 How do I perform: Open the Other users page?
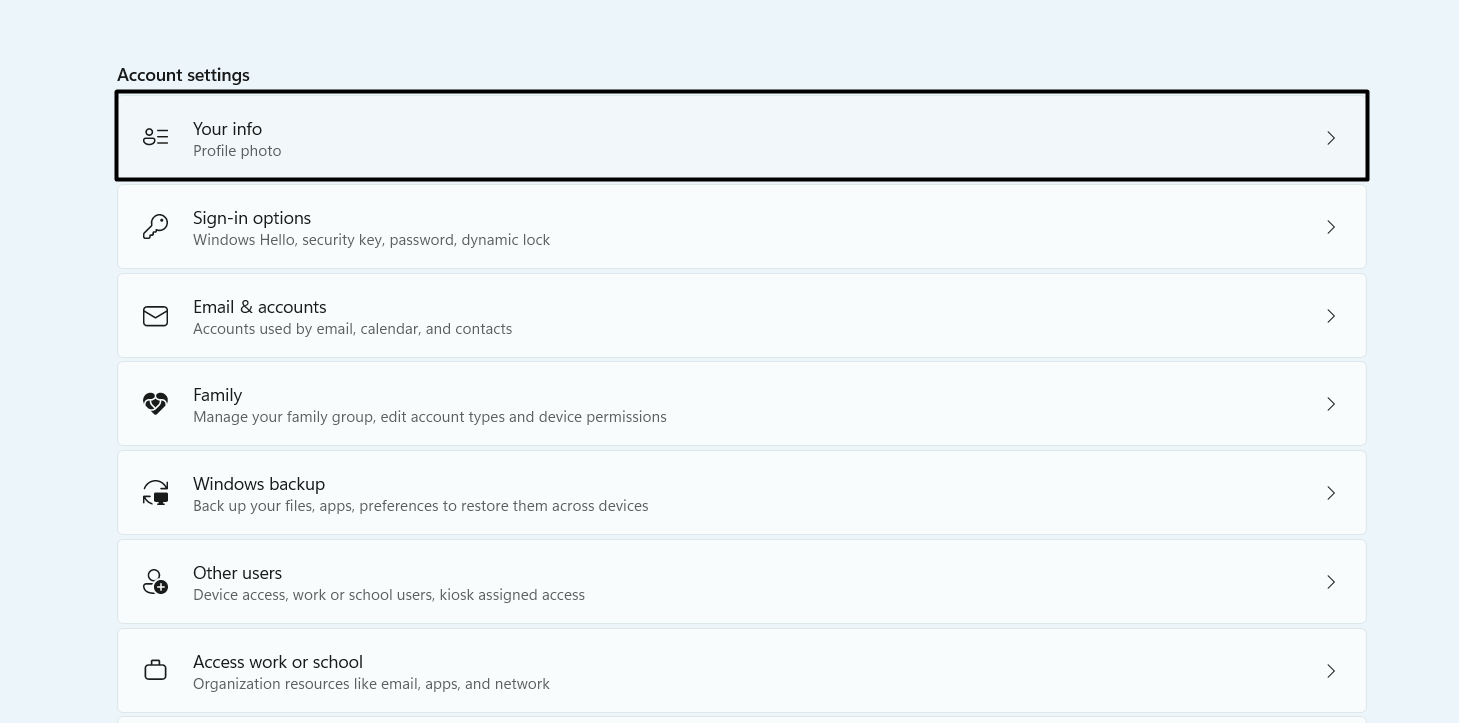point(700,581)
